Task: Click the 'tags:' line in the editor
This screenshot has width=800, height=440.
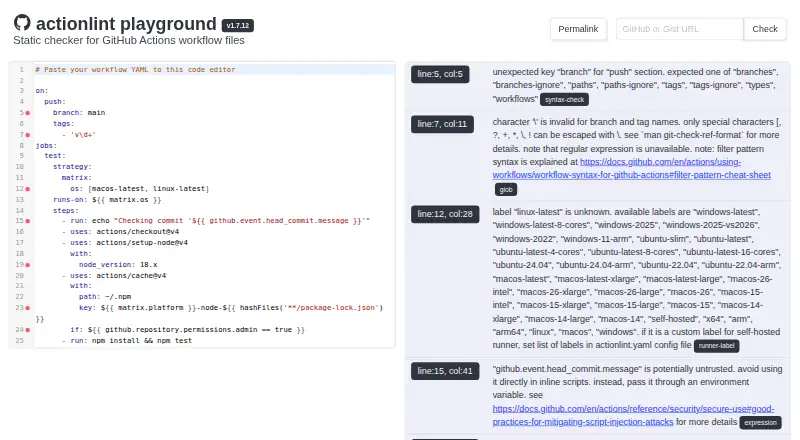Action: 63,124
